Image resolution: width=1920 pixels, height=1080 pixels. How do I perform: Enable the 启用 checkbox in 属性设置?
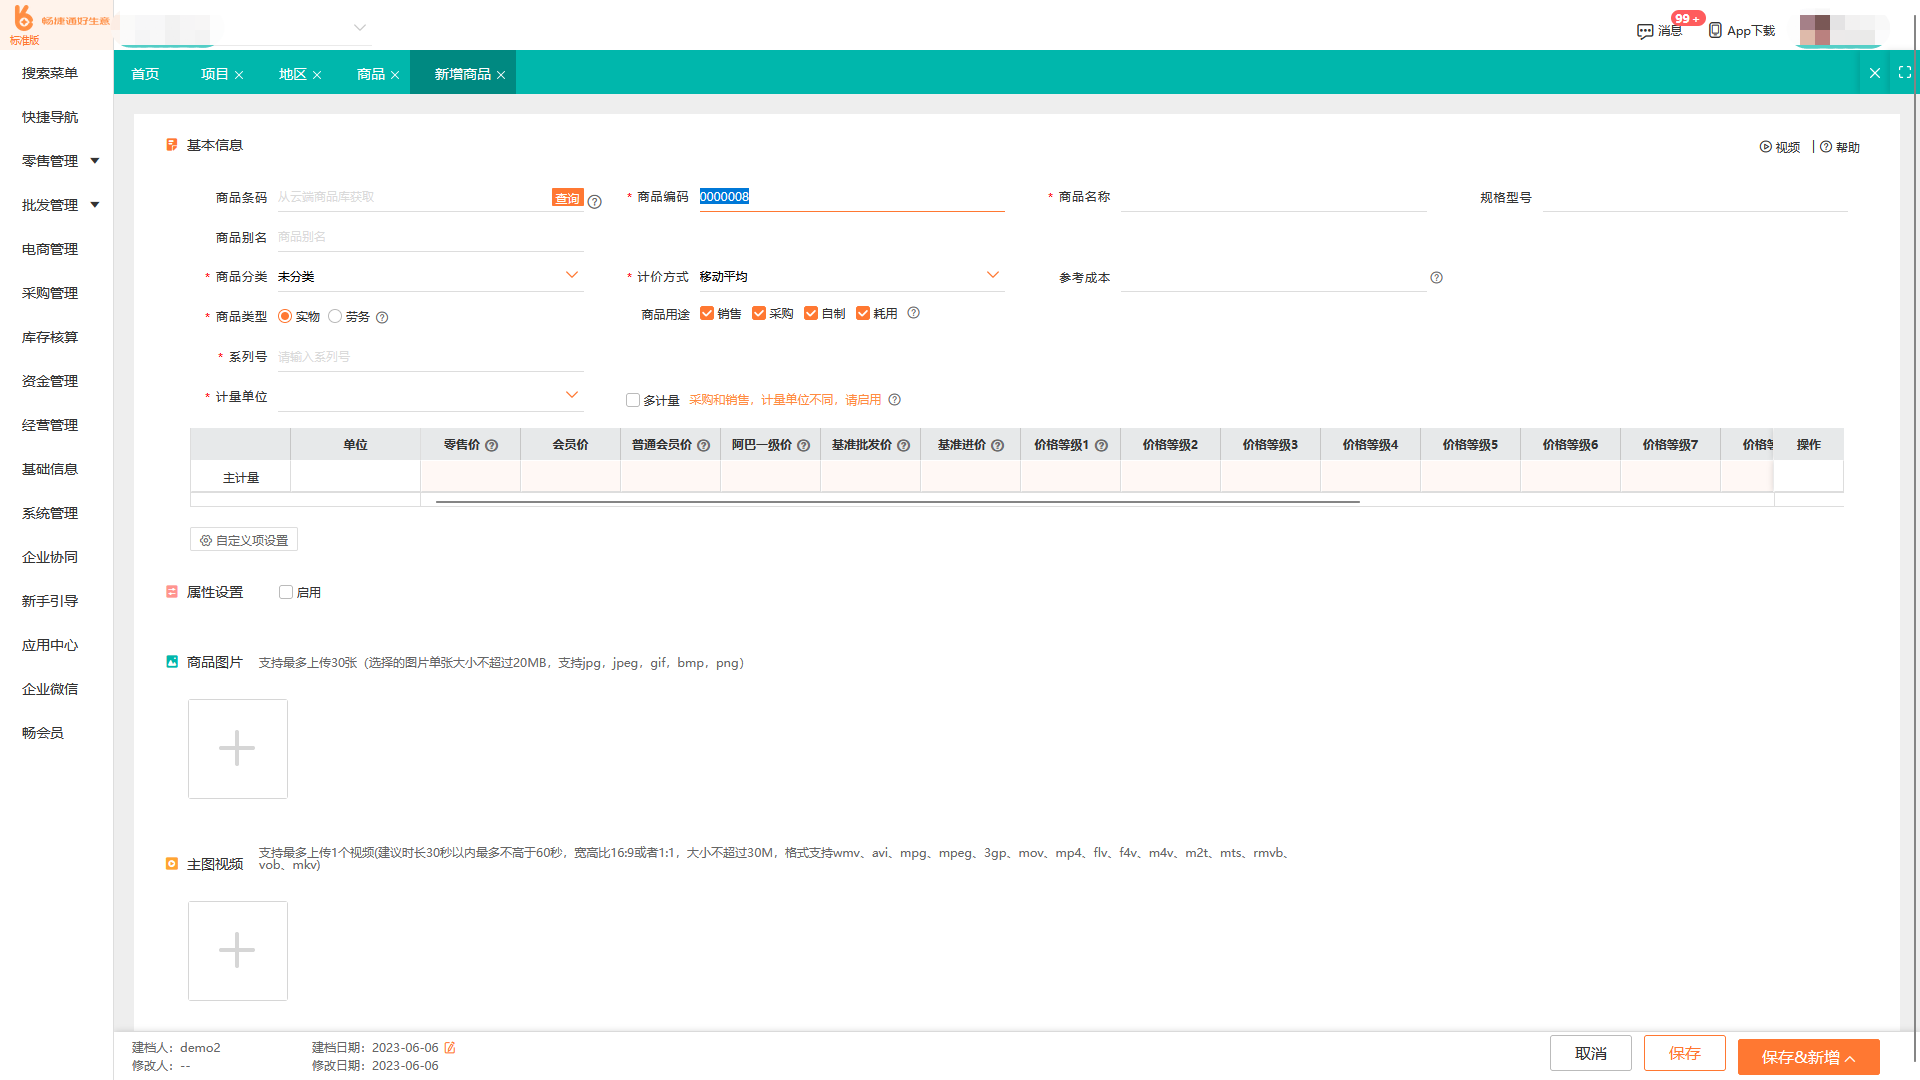click(x=284, y=592)
